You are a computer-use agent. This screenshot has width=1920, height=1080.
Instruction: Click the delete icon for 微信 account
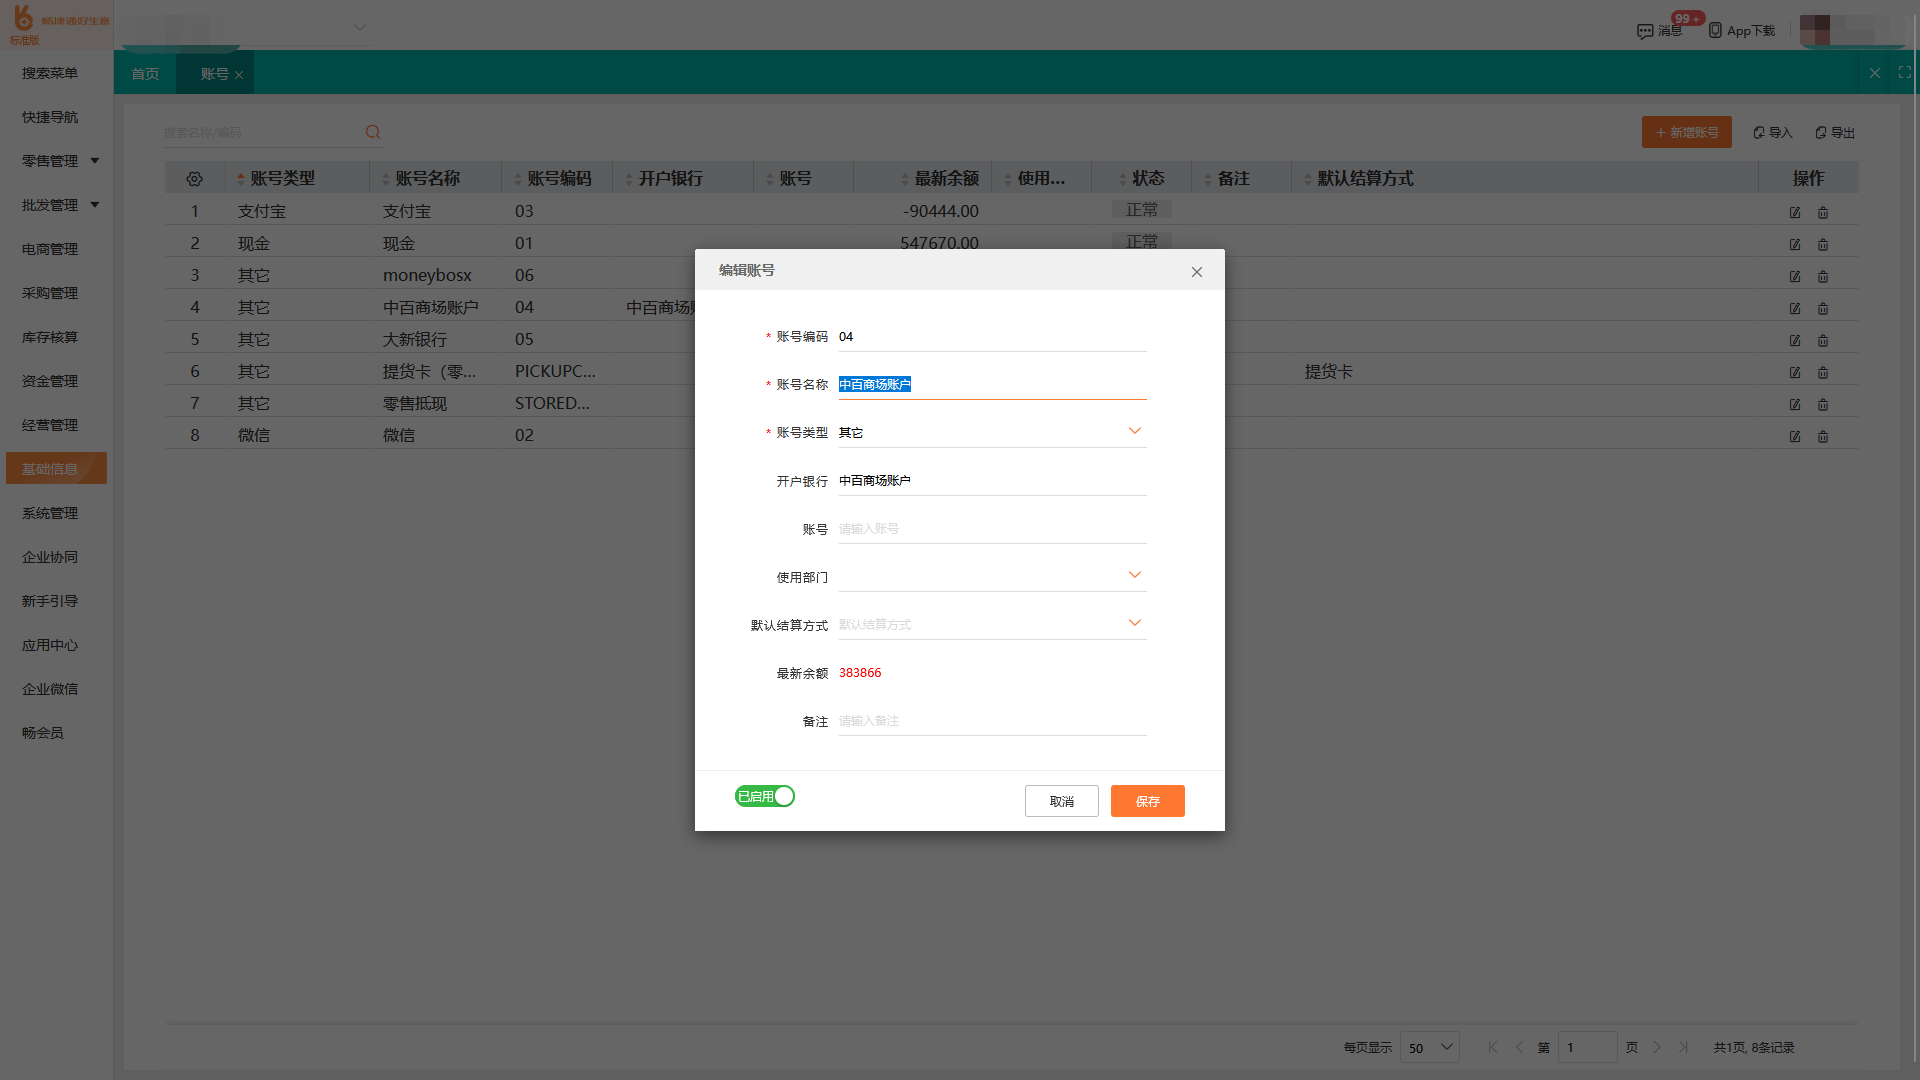[x=1824, y=435]
